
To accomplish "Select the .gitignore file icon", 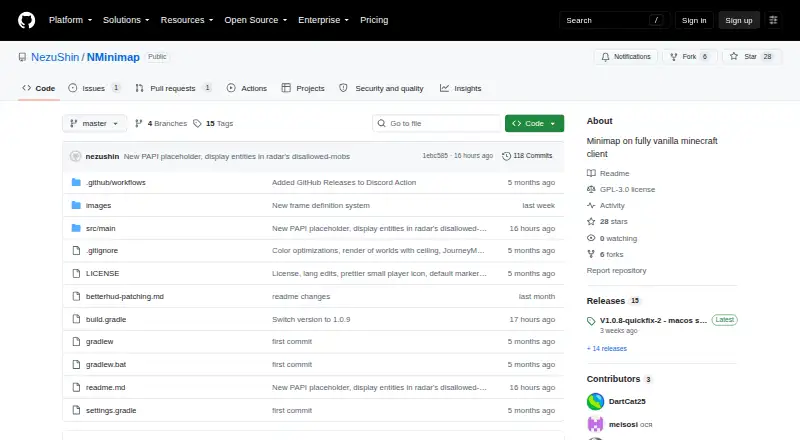I will click(x=76, y=251).
